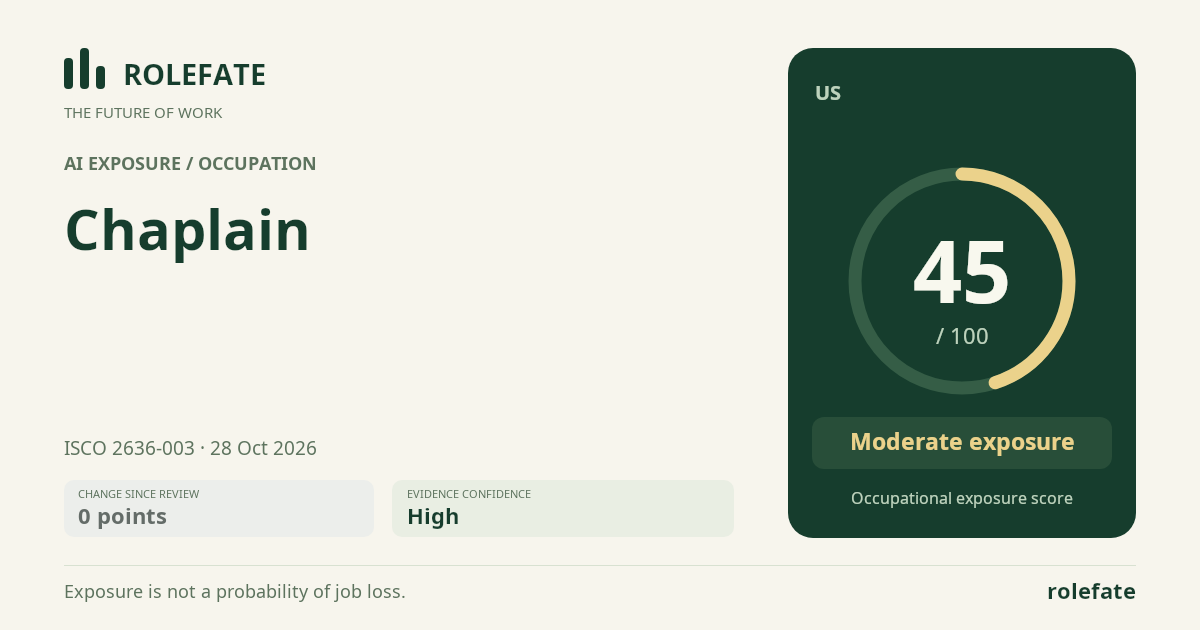Click the Rolefate bar-chart logo icon
The width and height of the screenshot is (1200, 630).
pos(84,69)
